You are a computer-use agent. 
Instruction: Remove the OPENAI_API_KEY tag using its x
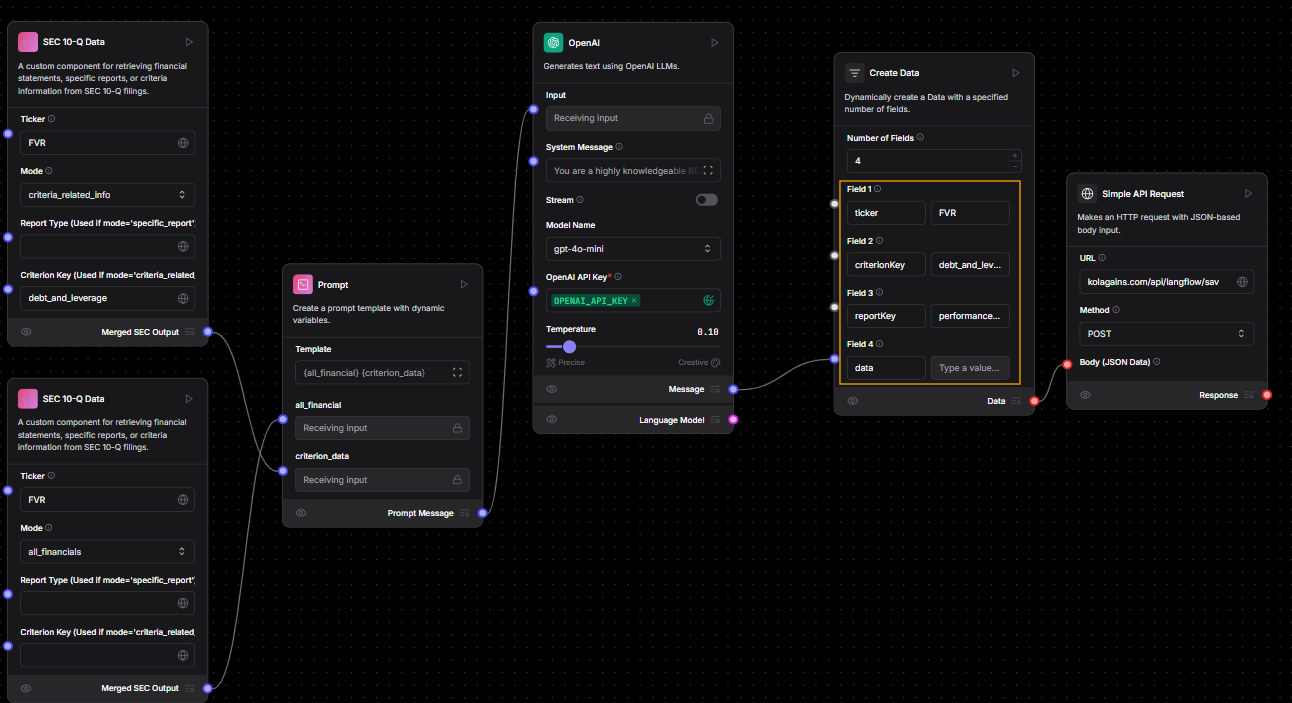(634, 300)
